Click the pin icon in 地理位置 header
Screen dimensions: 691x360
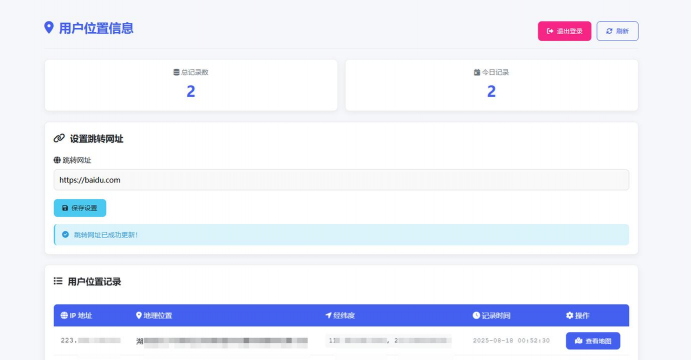(139, 315)
